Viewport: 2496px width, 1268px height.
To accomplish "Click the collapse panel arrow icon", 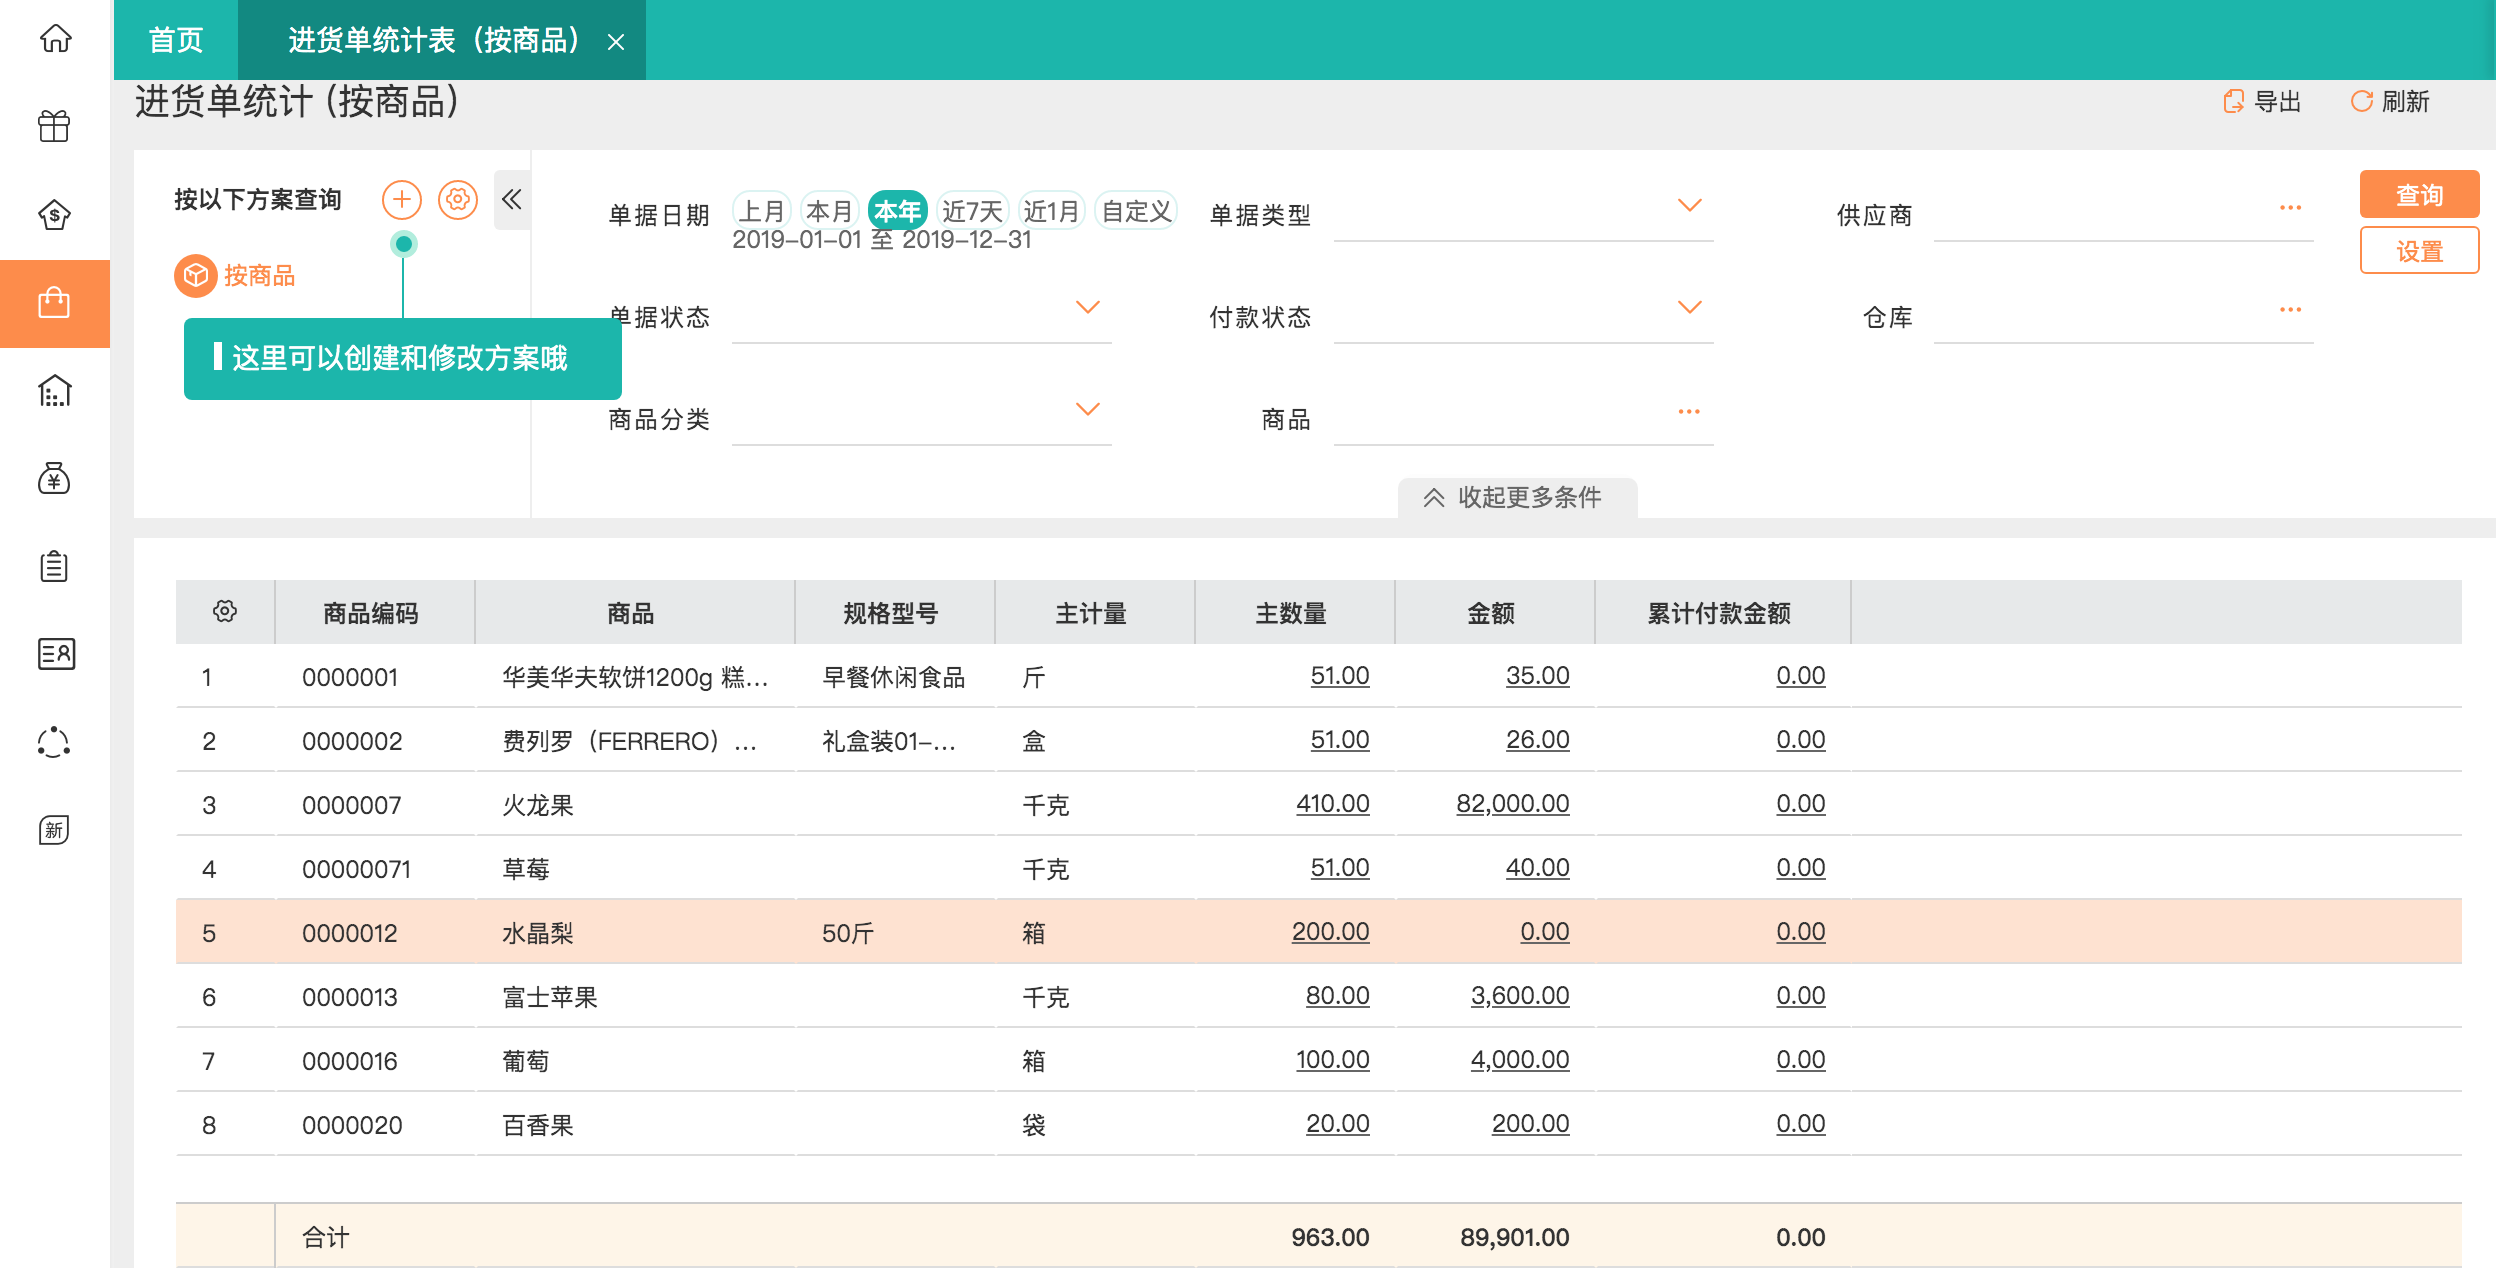I will pyautogui.click(x=511, y=196).
